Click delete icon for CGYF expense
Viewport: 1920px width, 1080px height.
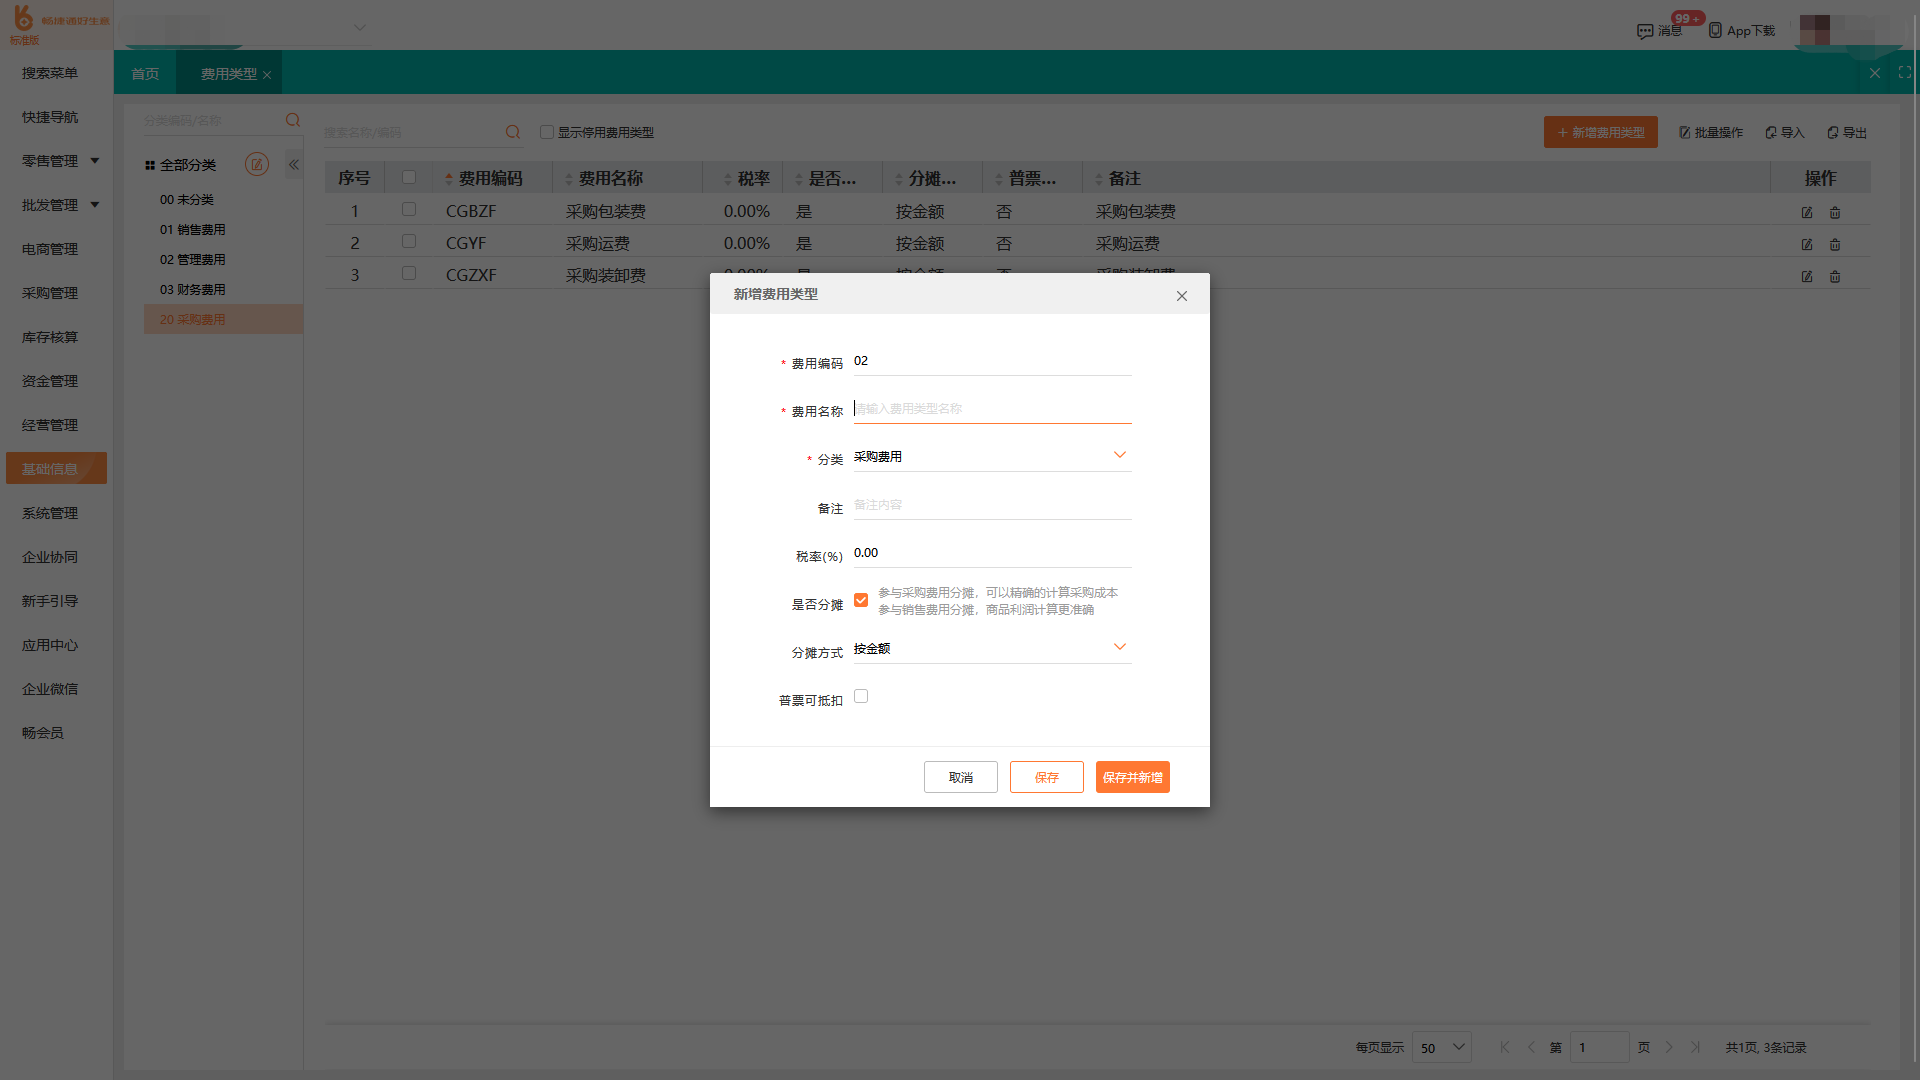pyautogui.click(x=1837, y=243)
